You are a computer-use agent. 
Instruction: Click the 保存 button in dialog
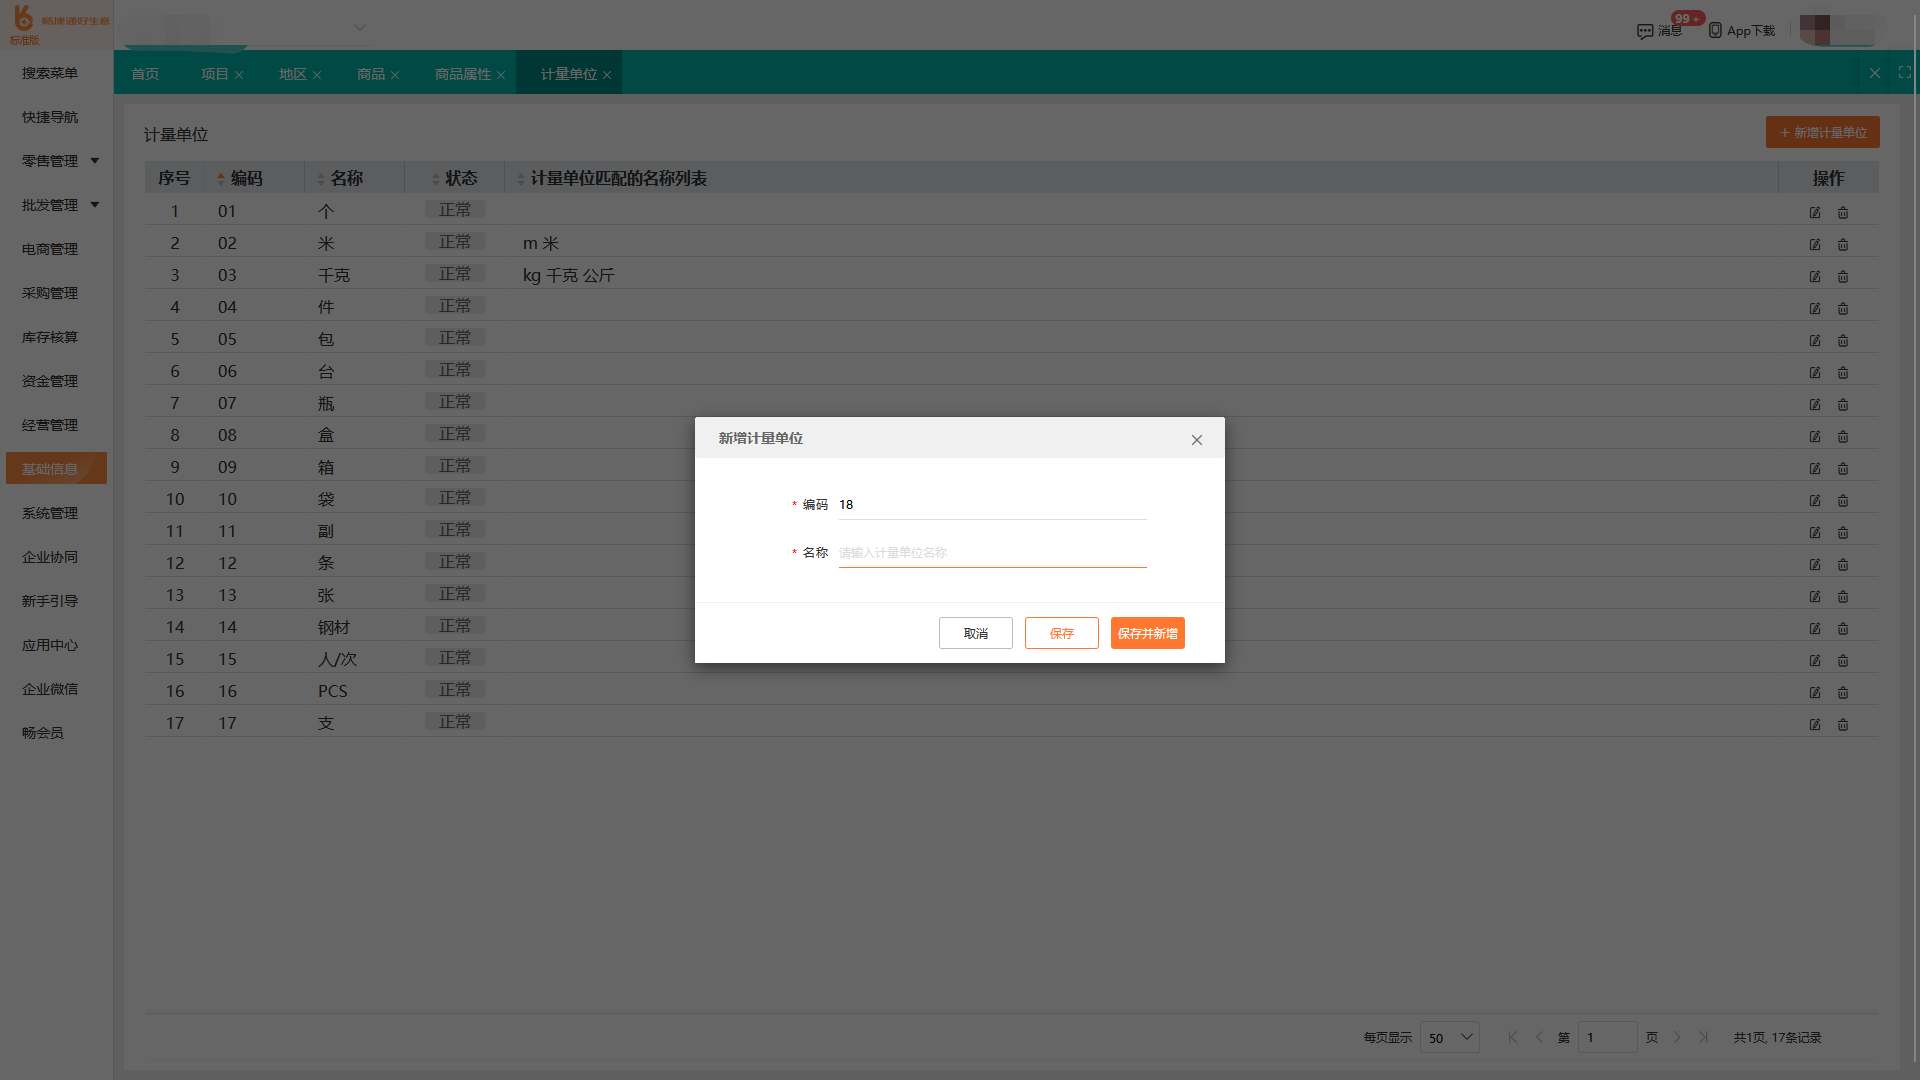[x=1062, y=632]
